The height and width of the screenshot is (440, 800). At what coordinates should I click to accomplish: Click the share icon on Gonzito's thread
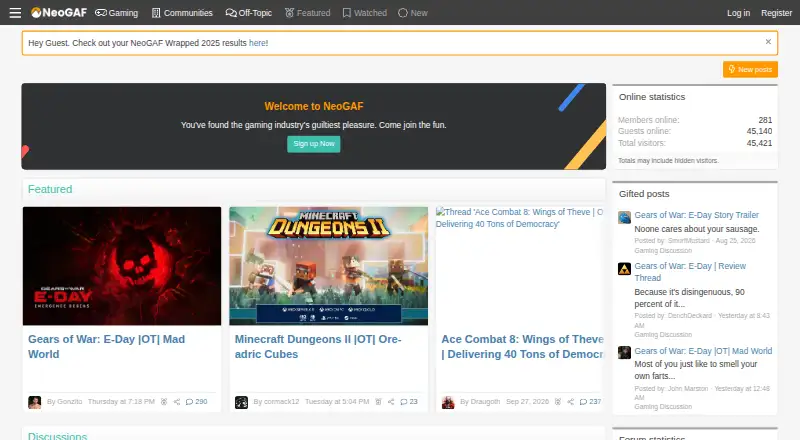tap(177, 402)
